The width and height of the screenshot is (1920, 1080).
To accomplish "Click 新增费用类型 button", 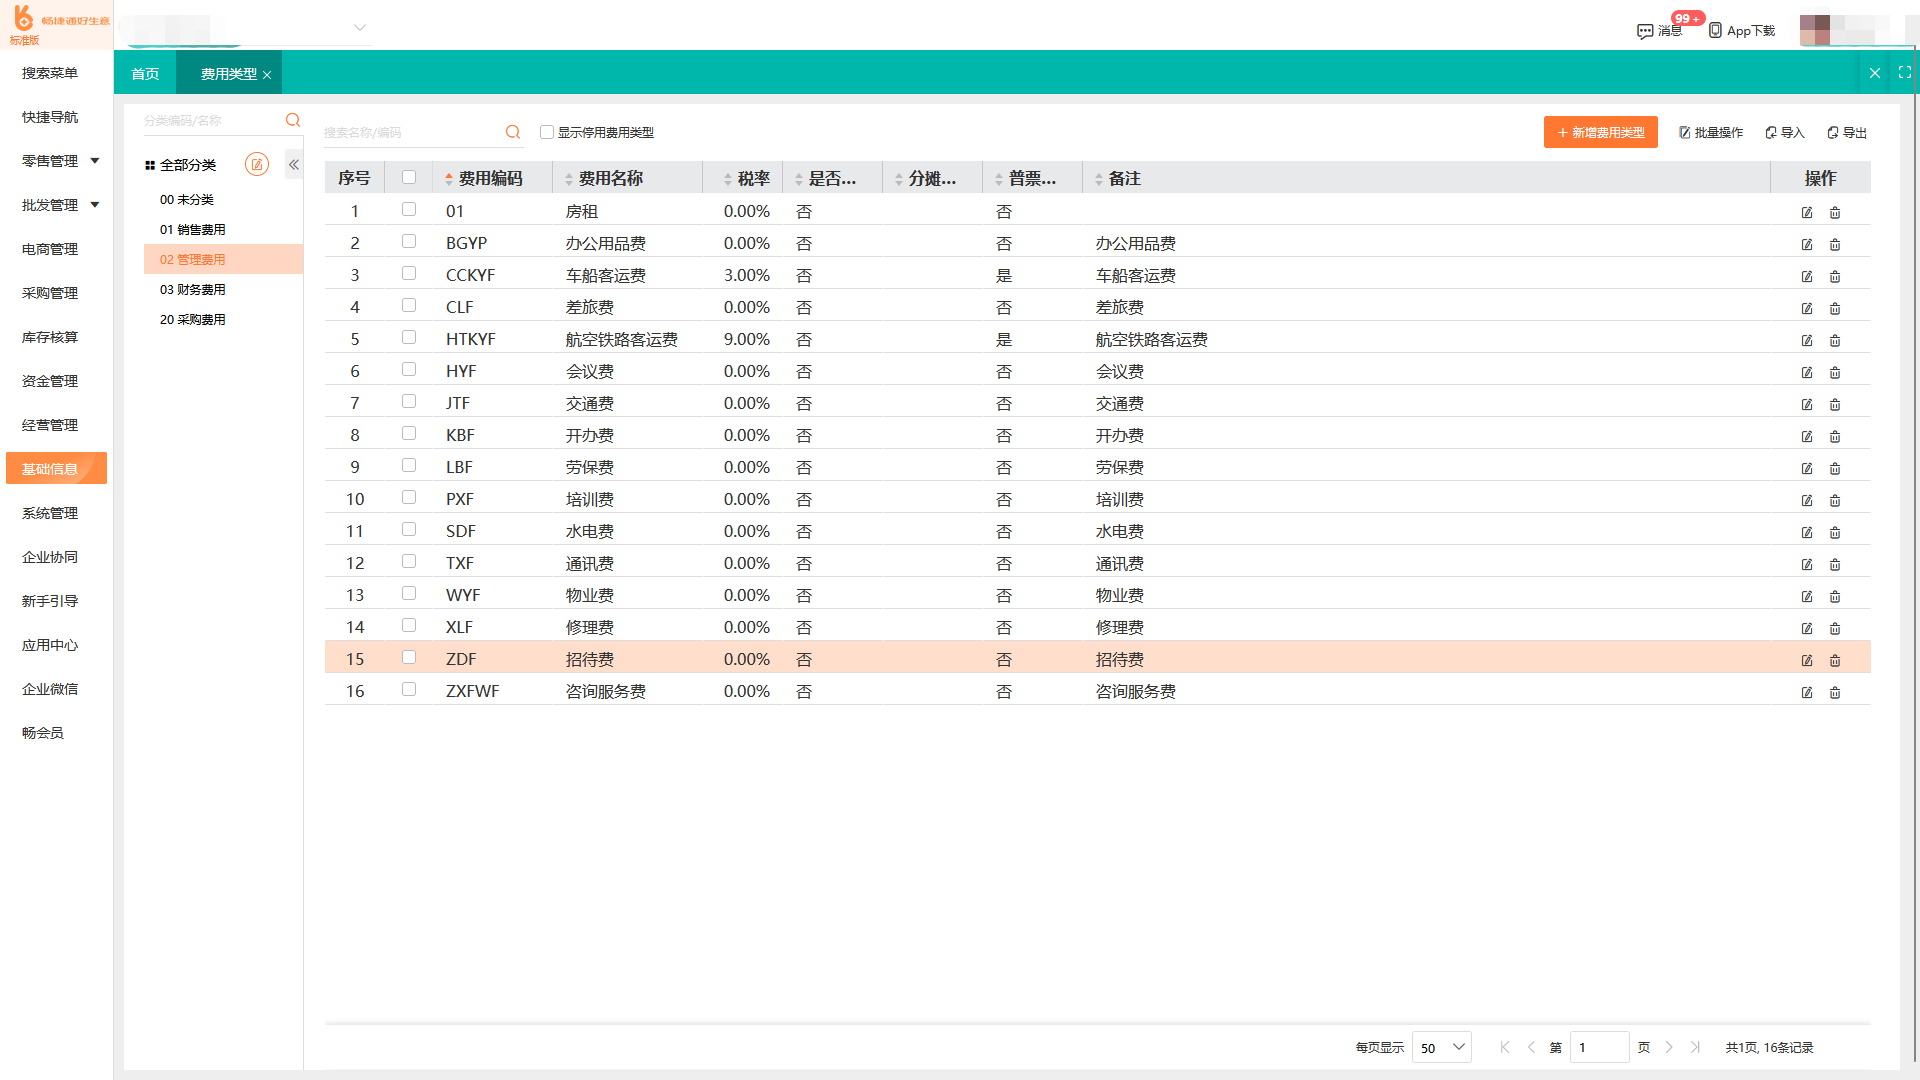I will pos(1601,131).
